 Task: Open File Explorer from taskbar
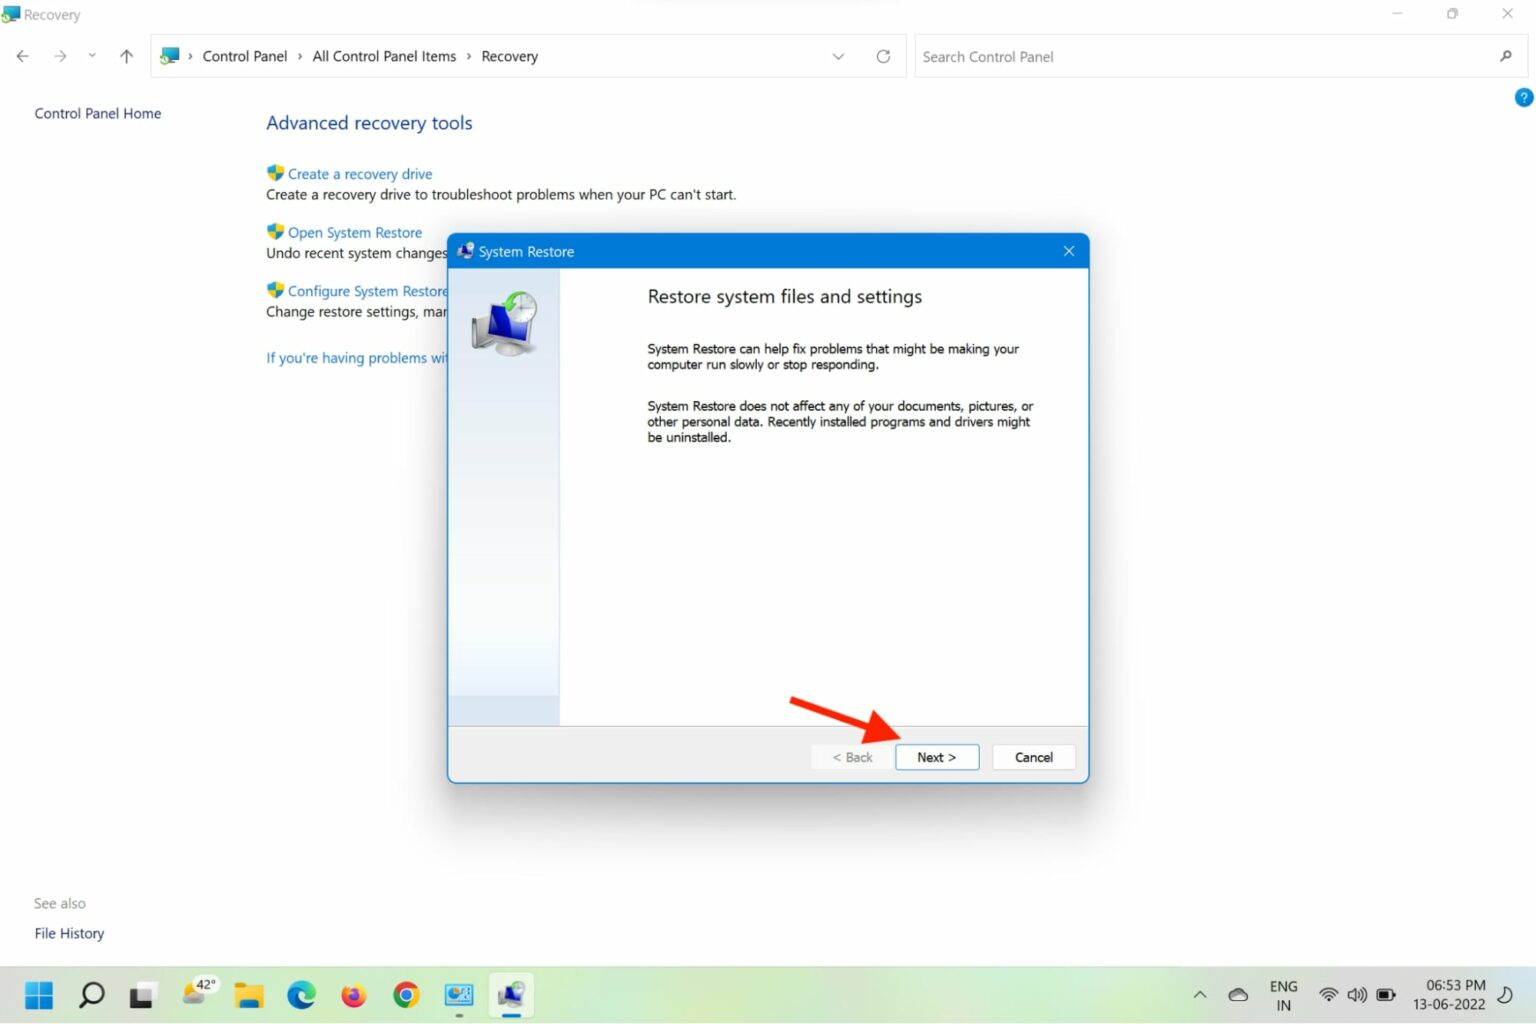249,995
